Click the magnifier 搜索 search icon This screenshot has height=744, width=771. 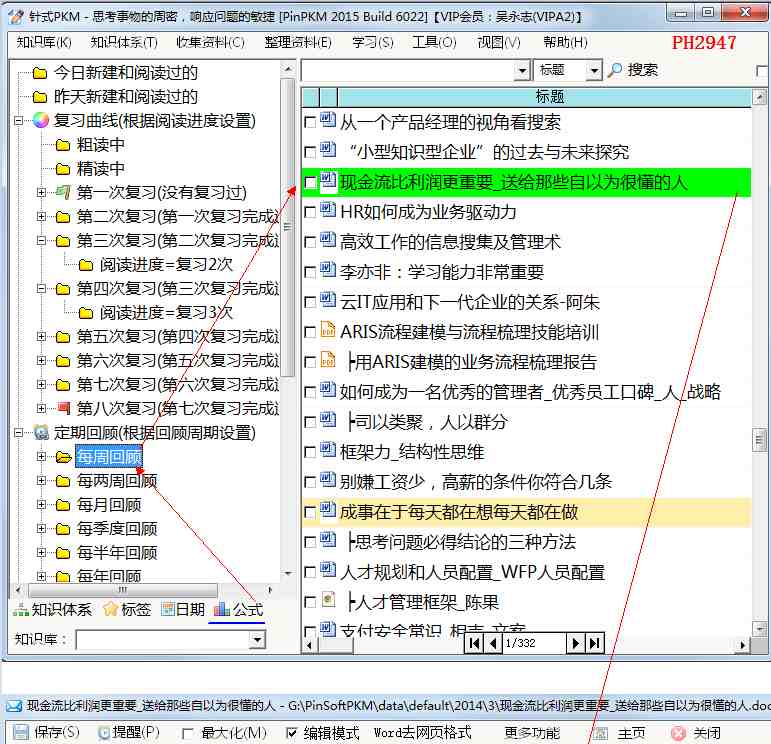616,70
